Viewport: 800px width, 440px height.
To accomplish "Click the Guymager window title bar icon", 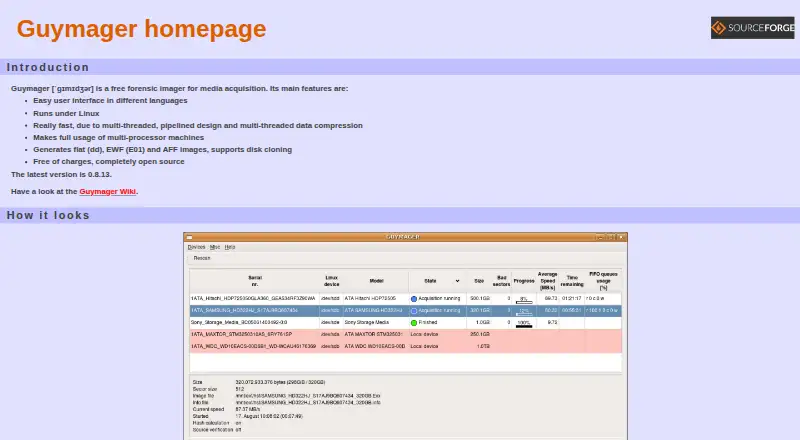I will tap(189, 237).
